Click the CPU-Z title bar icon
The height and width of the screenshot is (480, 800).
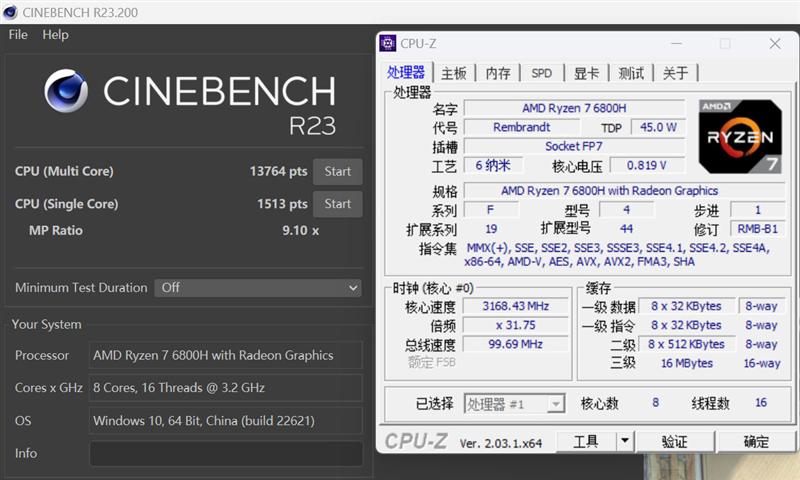pos(389,43)
